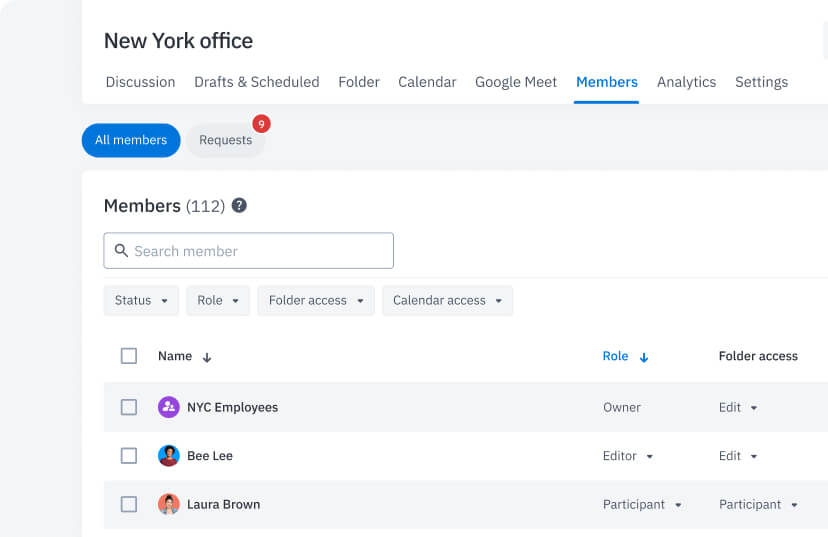828x537 pixels.
Task: Tick the checkbox for Laura Brown
Action: [129, 505]
